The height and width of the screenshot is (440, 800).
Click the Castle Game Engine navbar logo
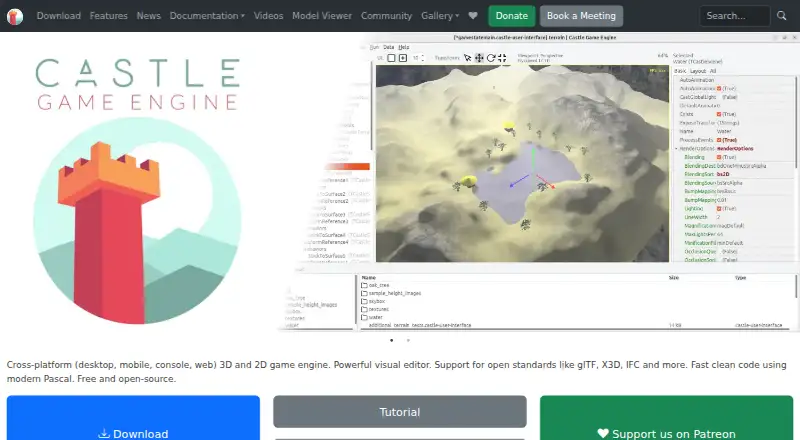[15, 16]
